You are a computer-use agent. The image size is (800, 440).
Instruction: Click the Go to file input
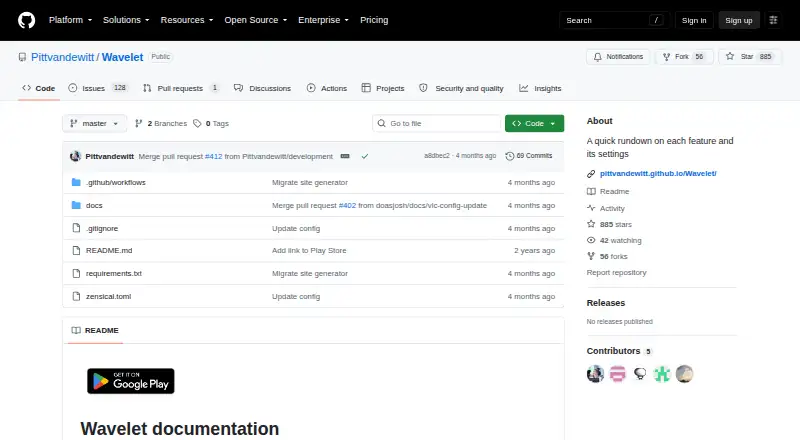(437, 124)
